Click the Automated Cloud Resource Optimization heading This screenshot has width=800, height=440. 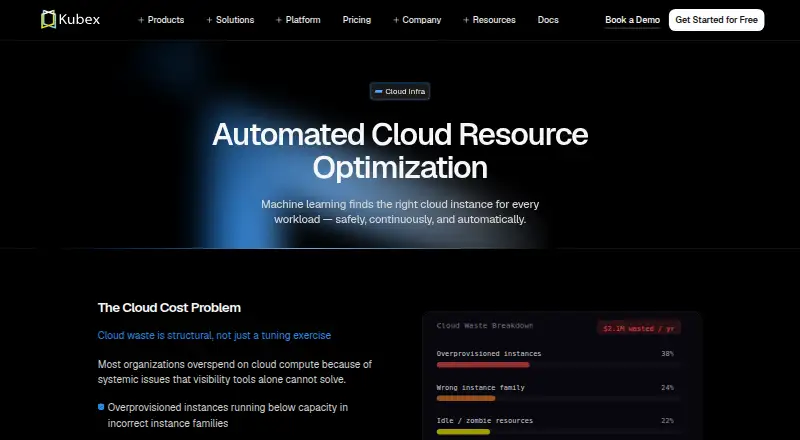400,151
